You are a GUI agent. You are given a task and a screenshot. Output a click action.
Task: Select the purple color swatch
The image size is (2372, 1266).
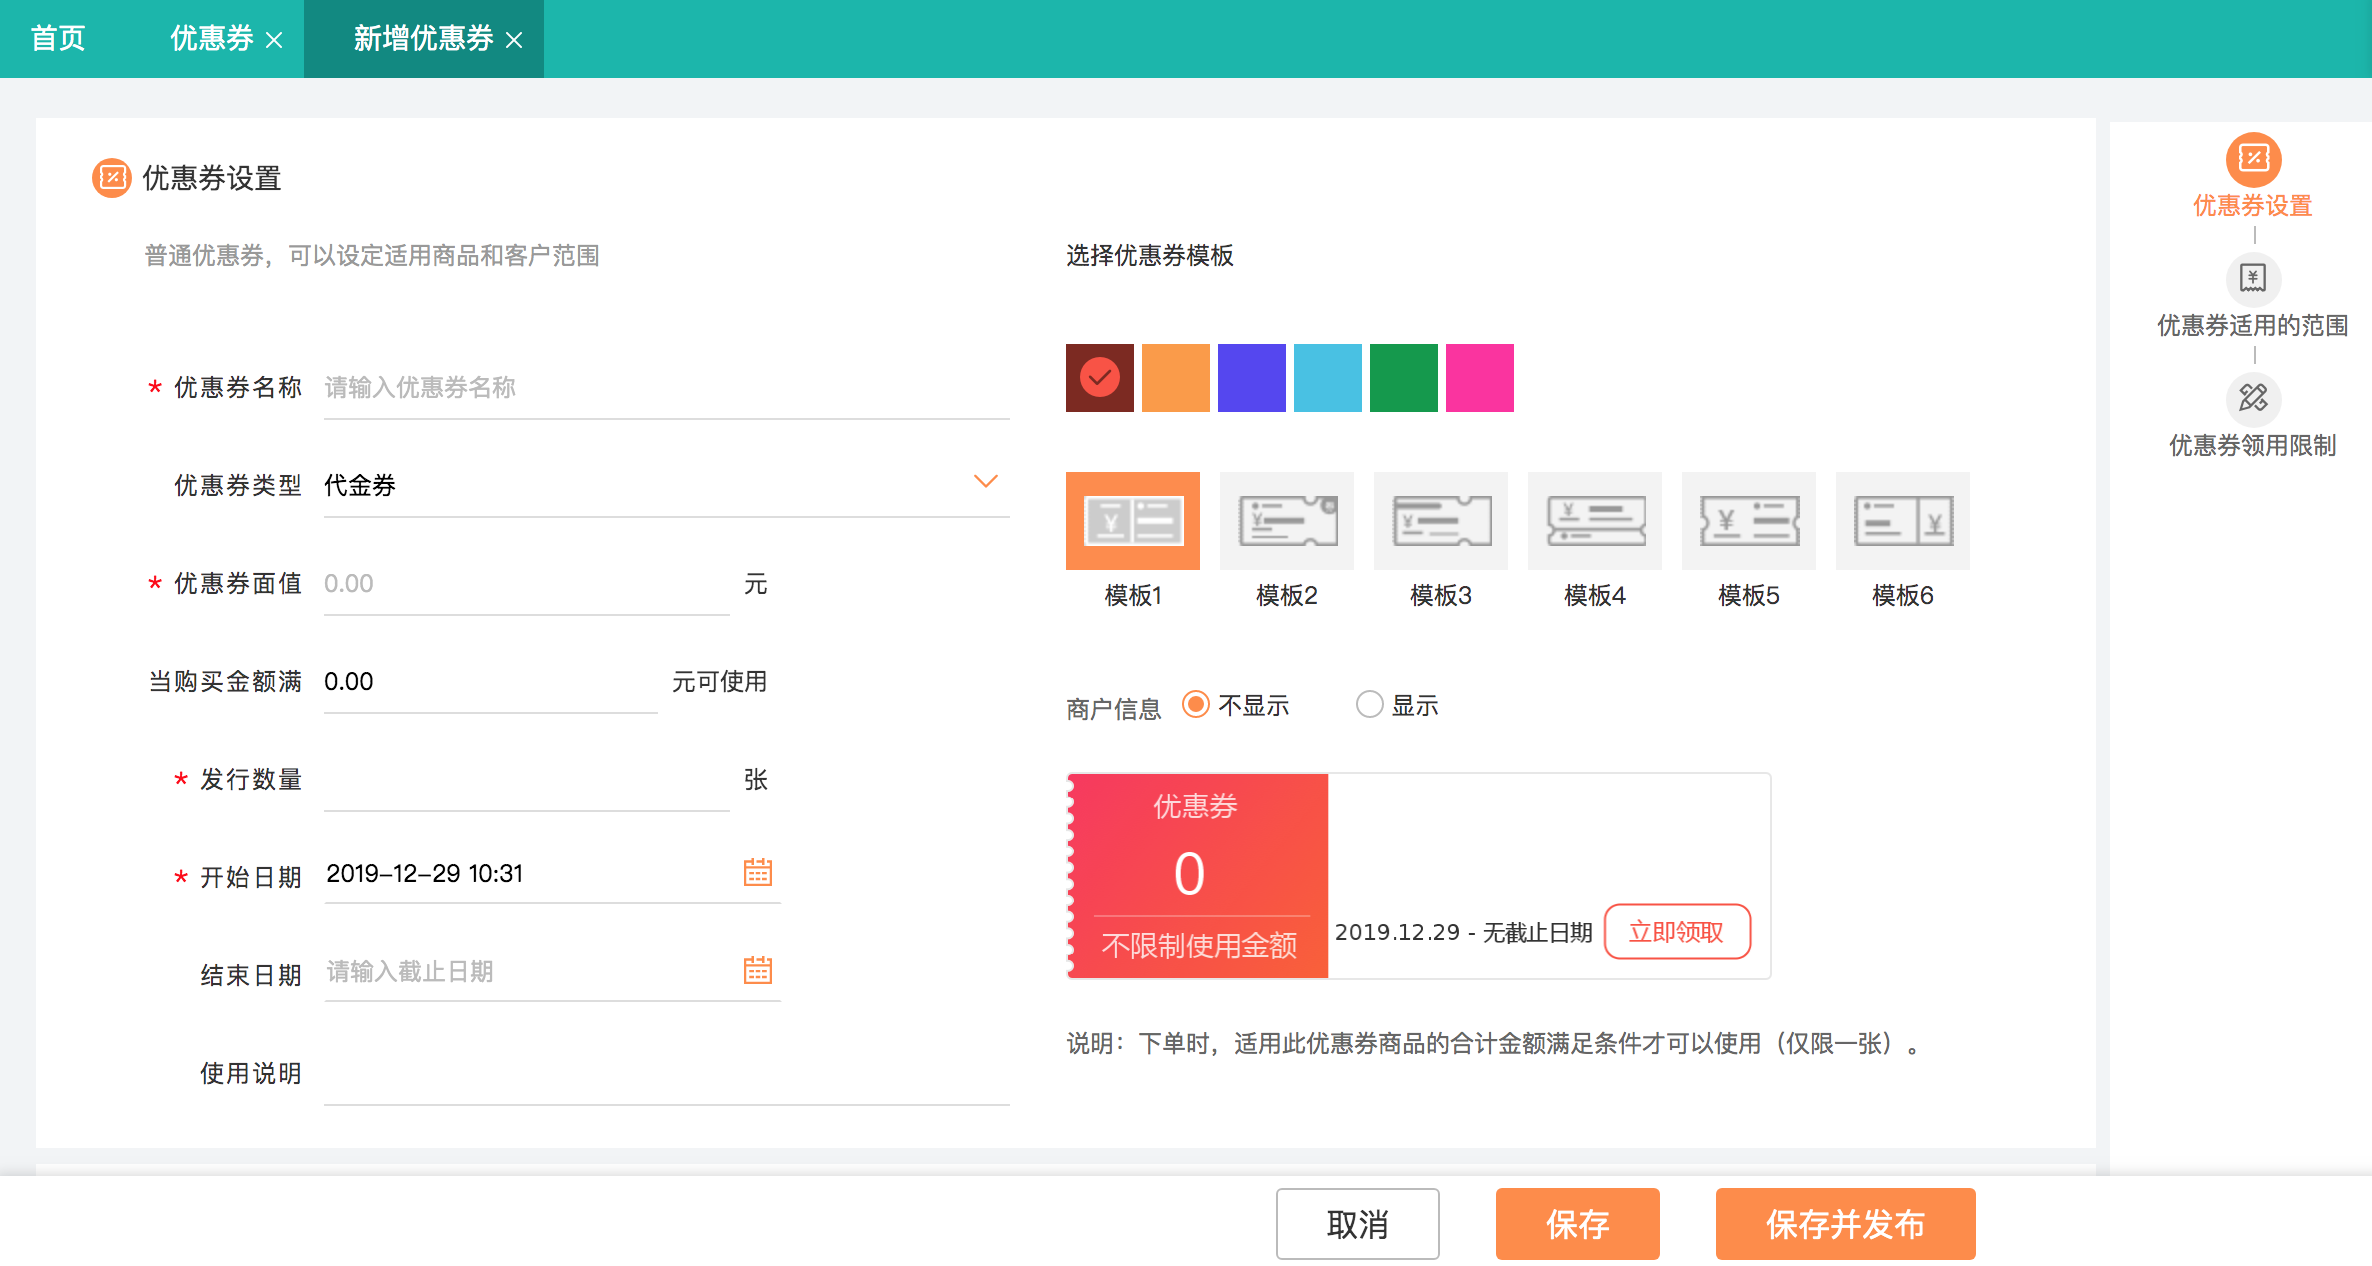(1252, 377)
